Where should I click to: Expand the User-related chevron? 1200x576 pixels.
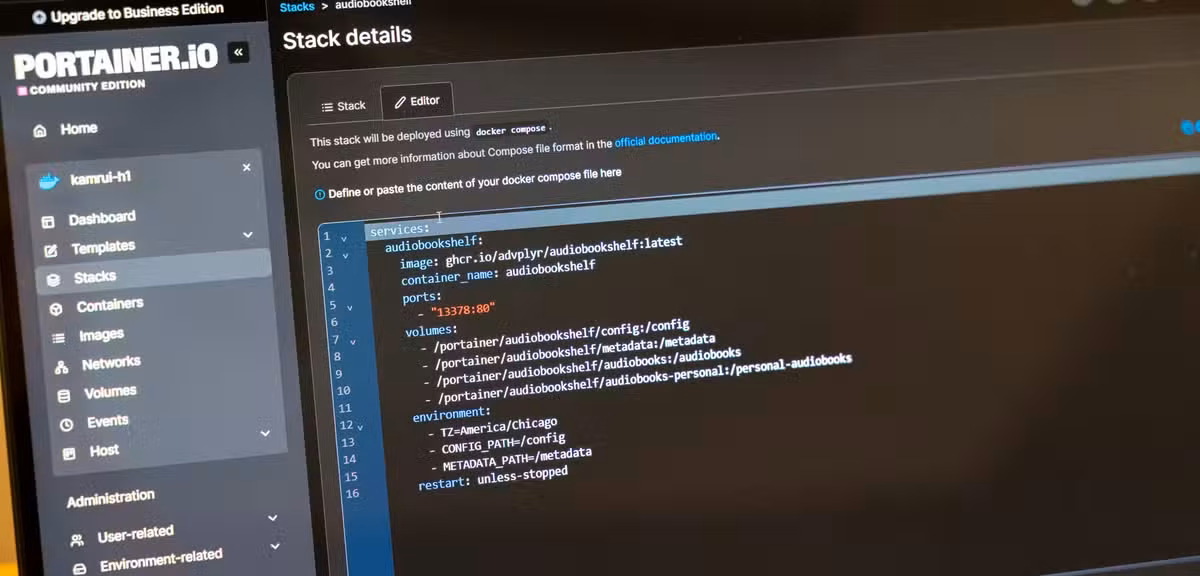click(272, 519)
